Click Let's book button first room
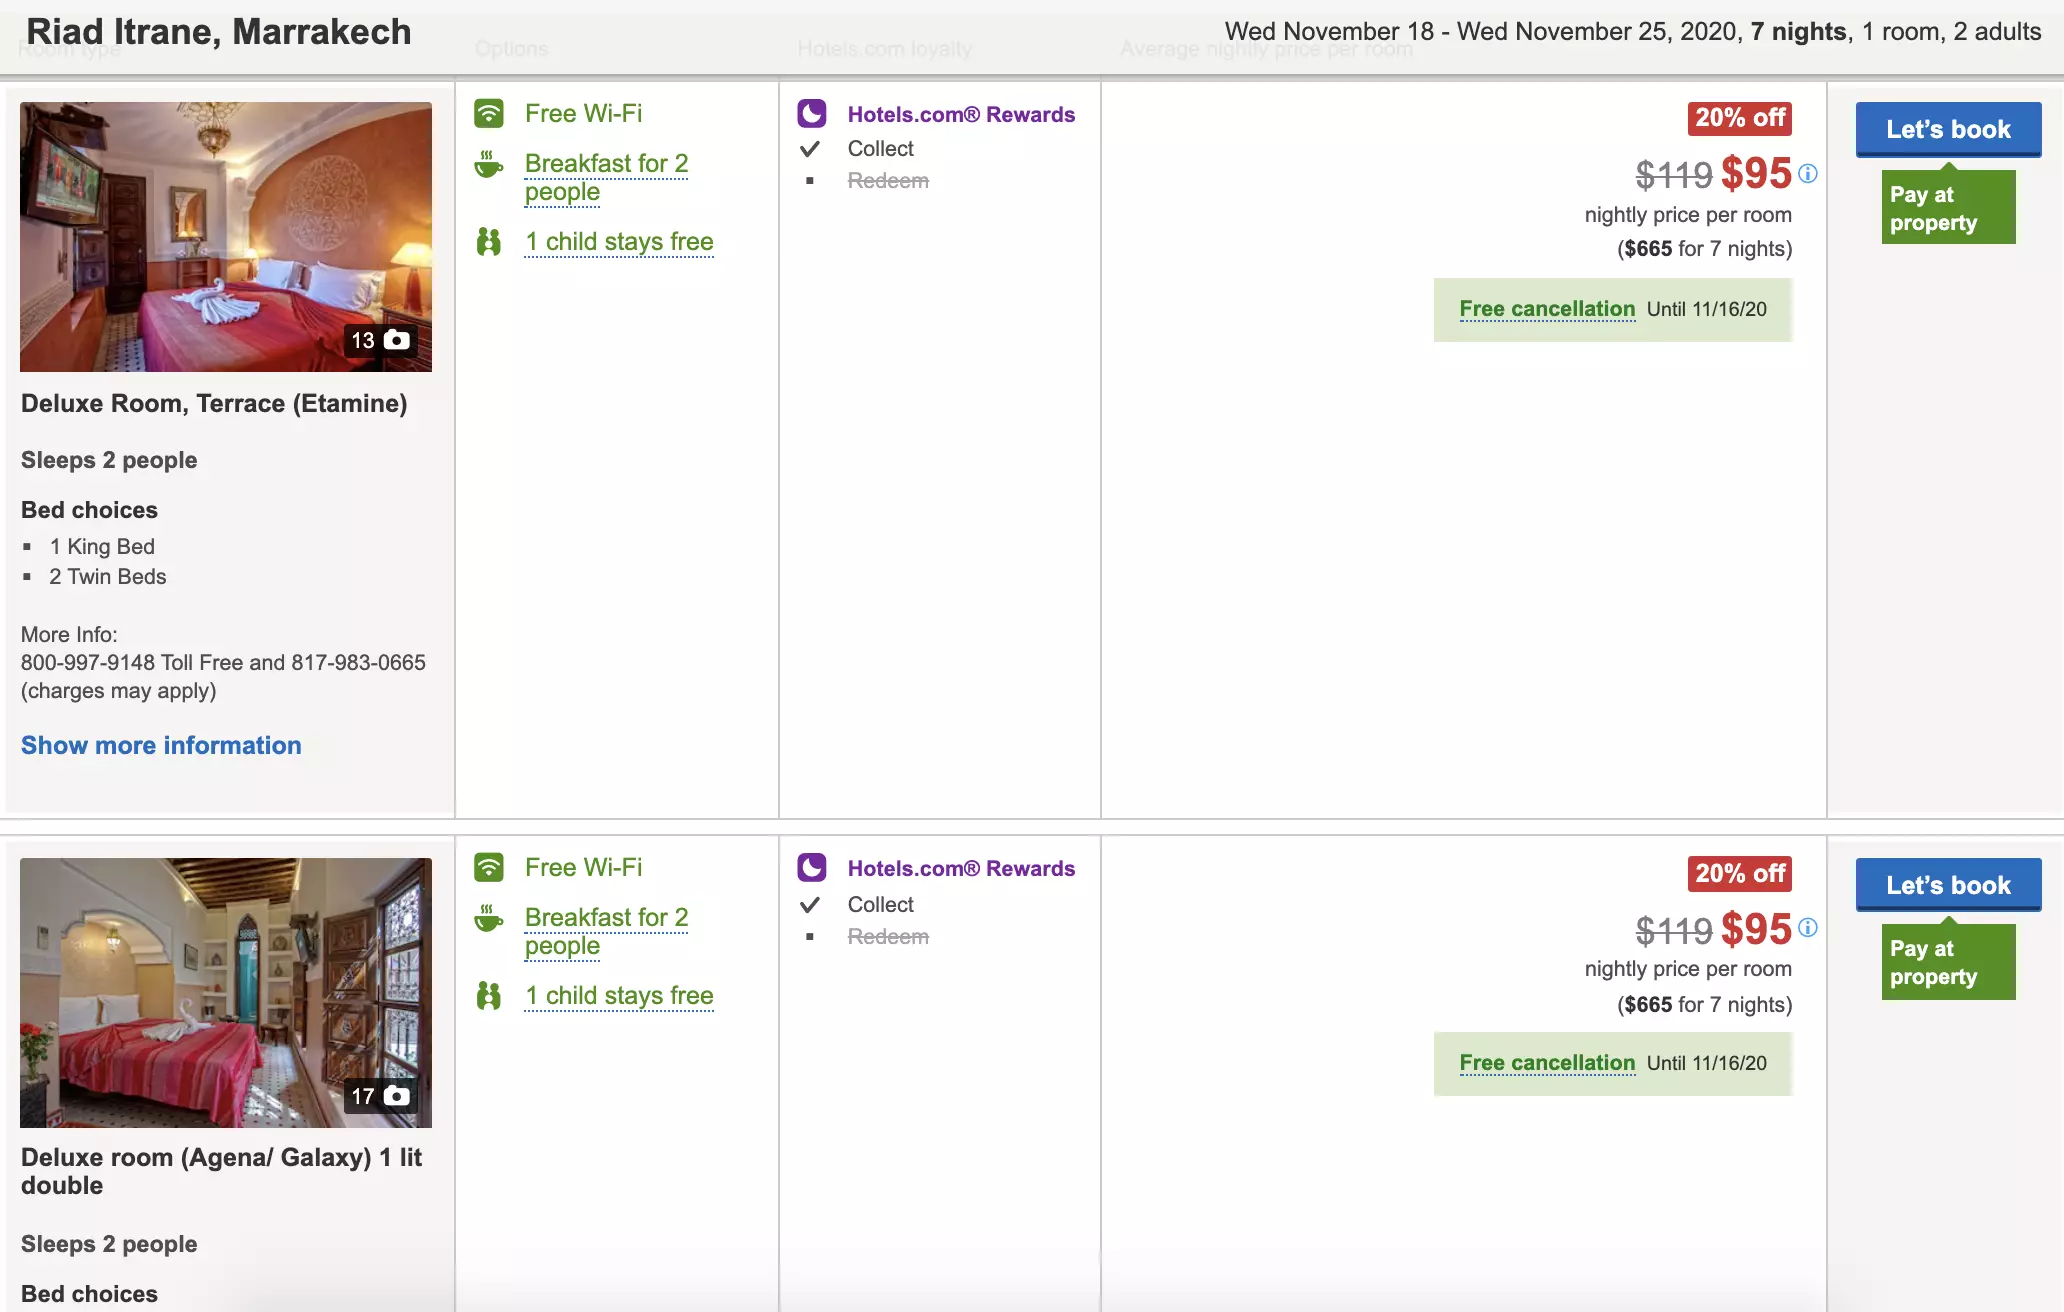 [x=1950, y=129]
